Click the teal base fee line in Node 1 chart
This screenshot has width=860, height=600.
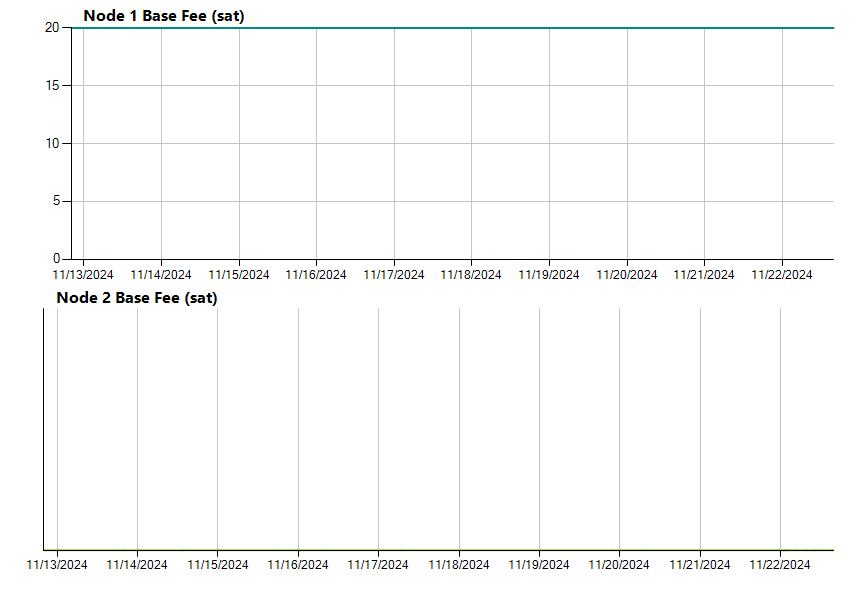coord(450,28)
